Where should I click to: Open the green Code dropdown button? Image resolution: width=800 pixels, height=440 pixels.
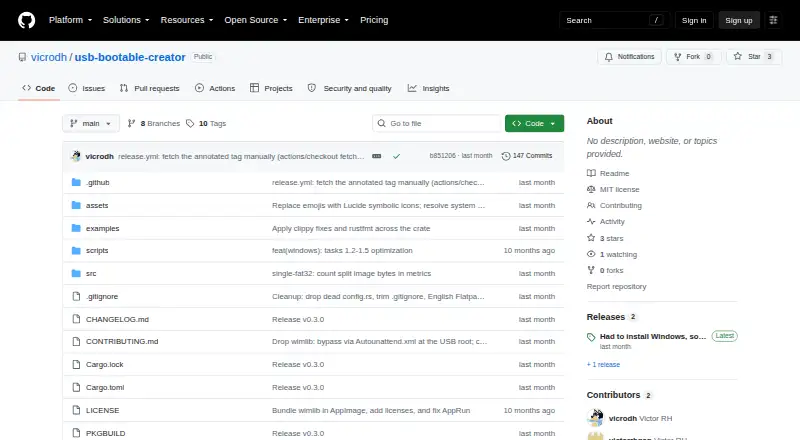pos(534,124)
